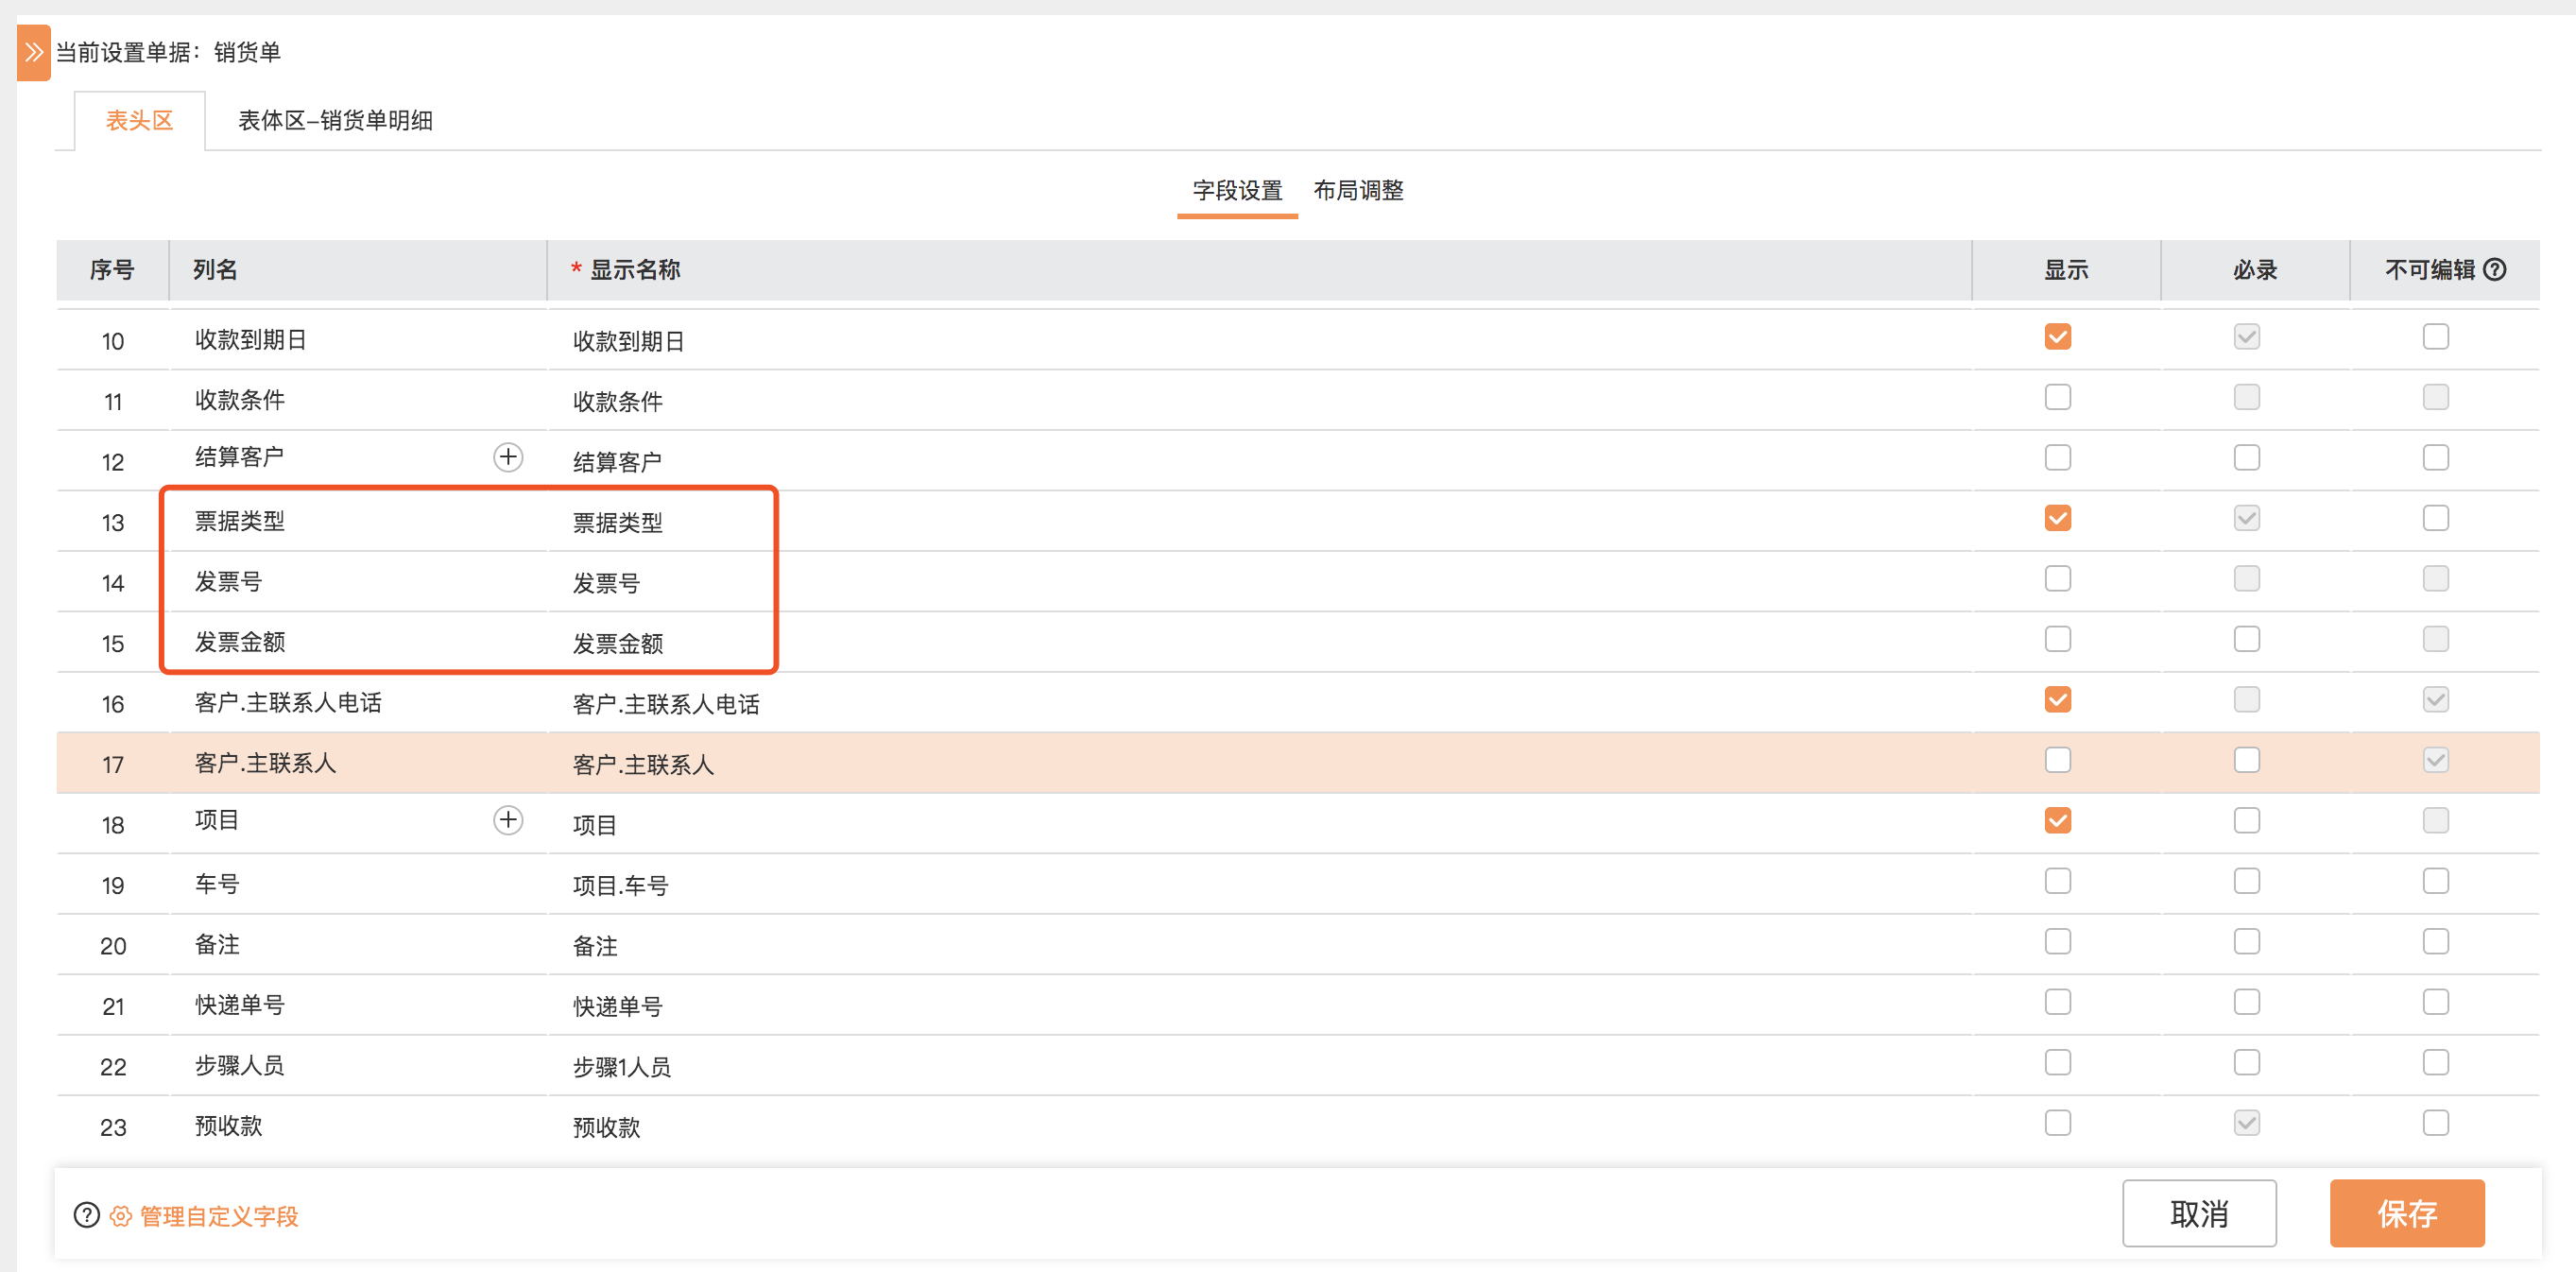This screenshot has width=2576, height=1272.
Task: Click 表头区 tab
Action: [140, 118]
